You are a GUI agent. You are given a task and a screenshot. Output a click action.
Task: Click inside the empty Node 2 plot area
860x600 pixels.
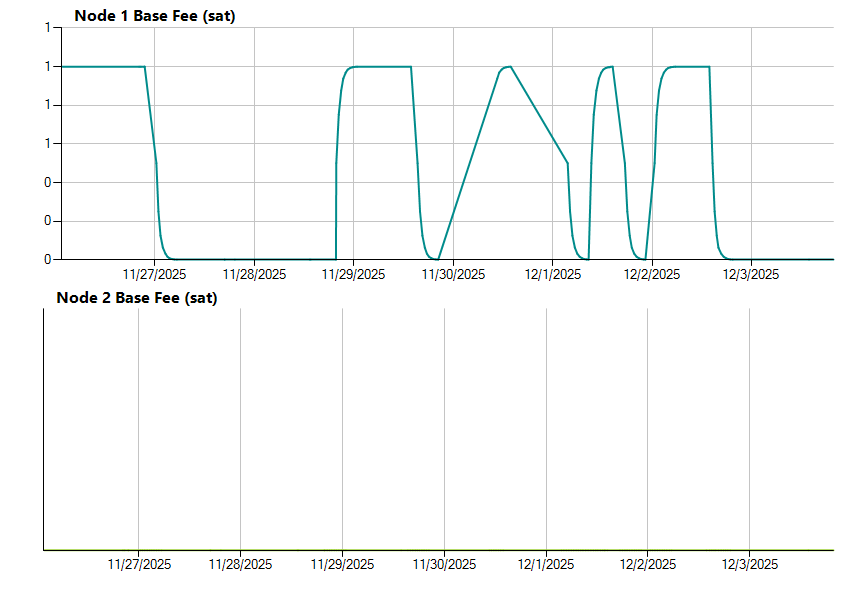(x=440, y=430)
